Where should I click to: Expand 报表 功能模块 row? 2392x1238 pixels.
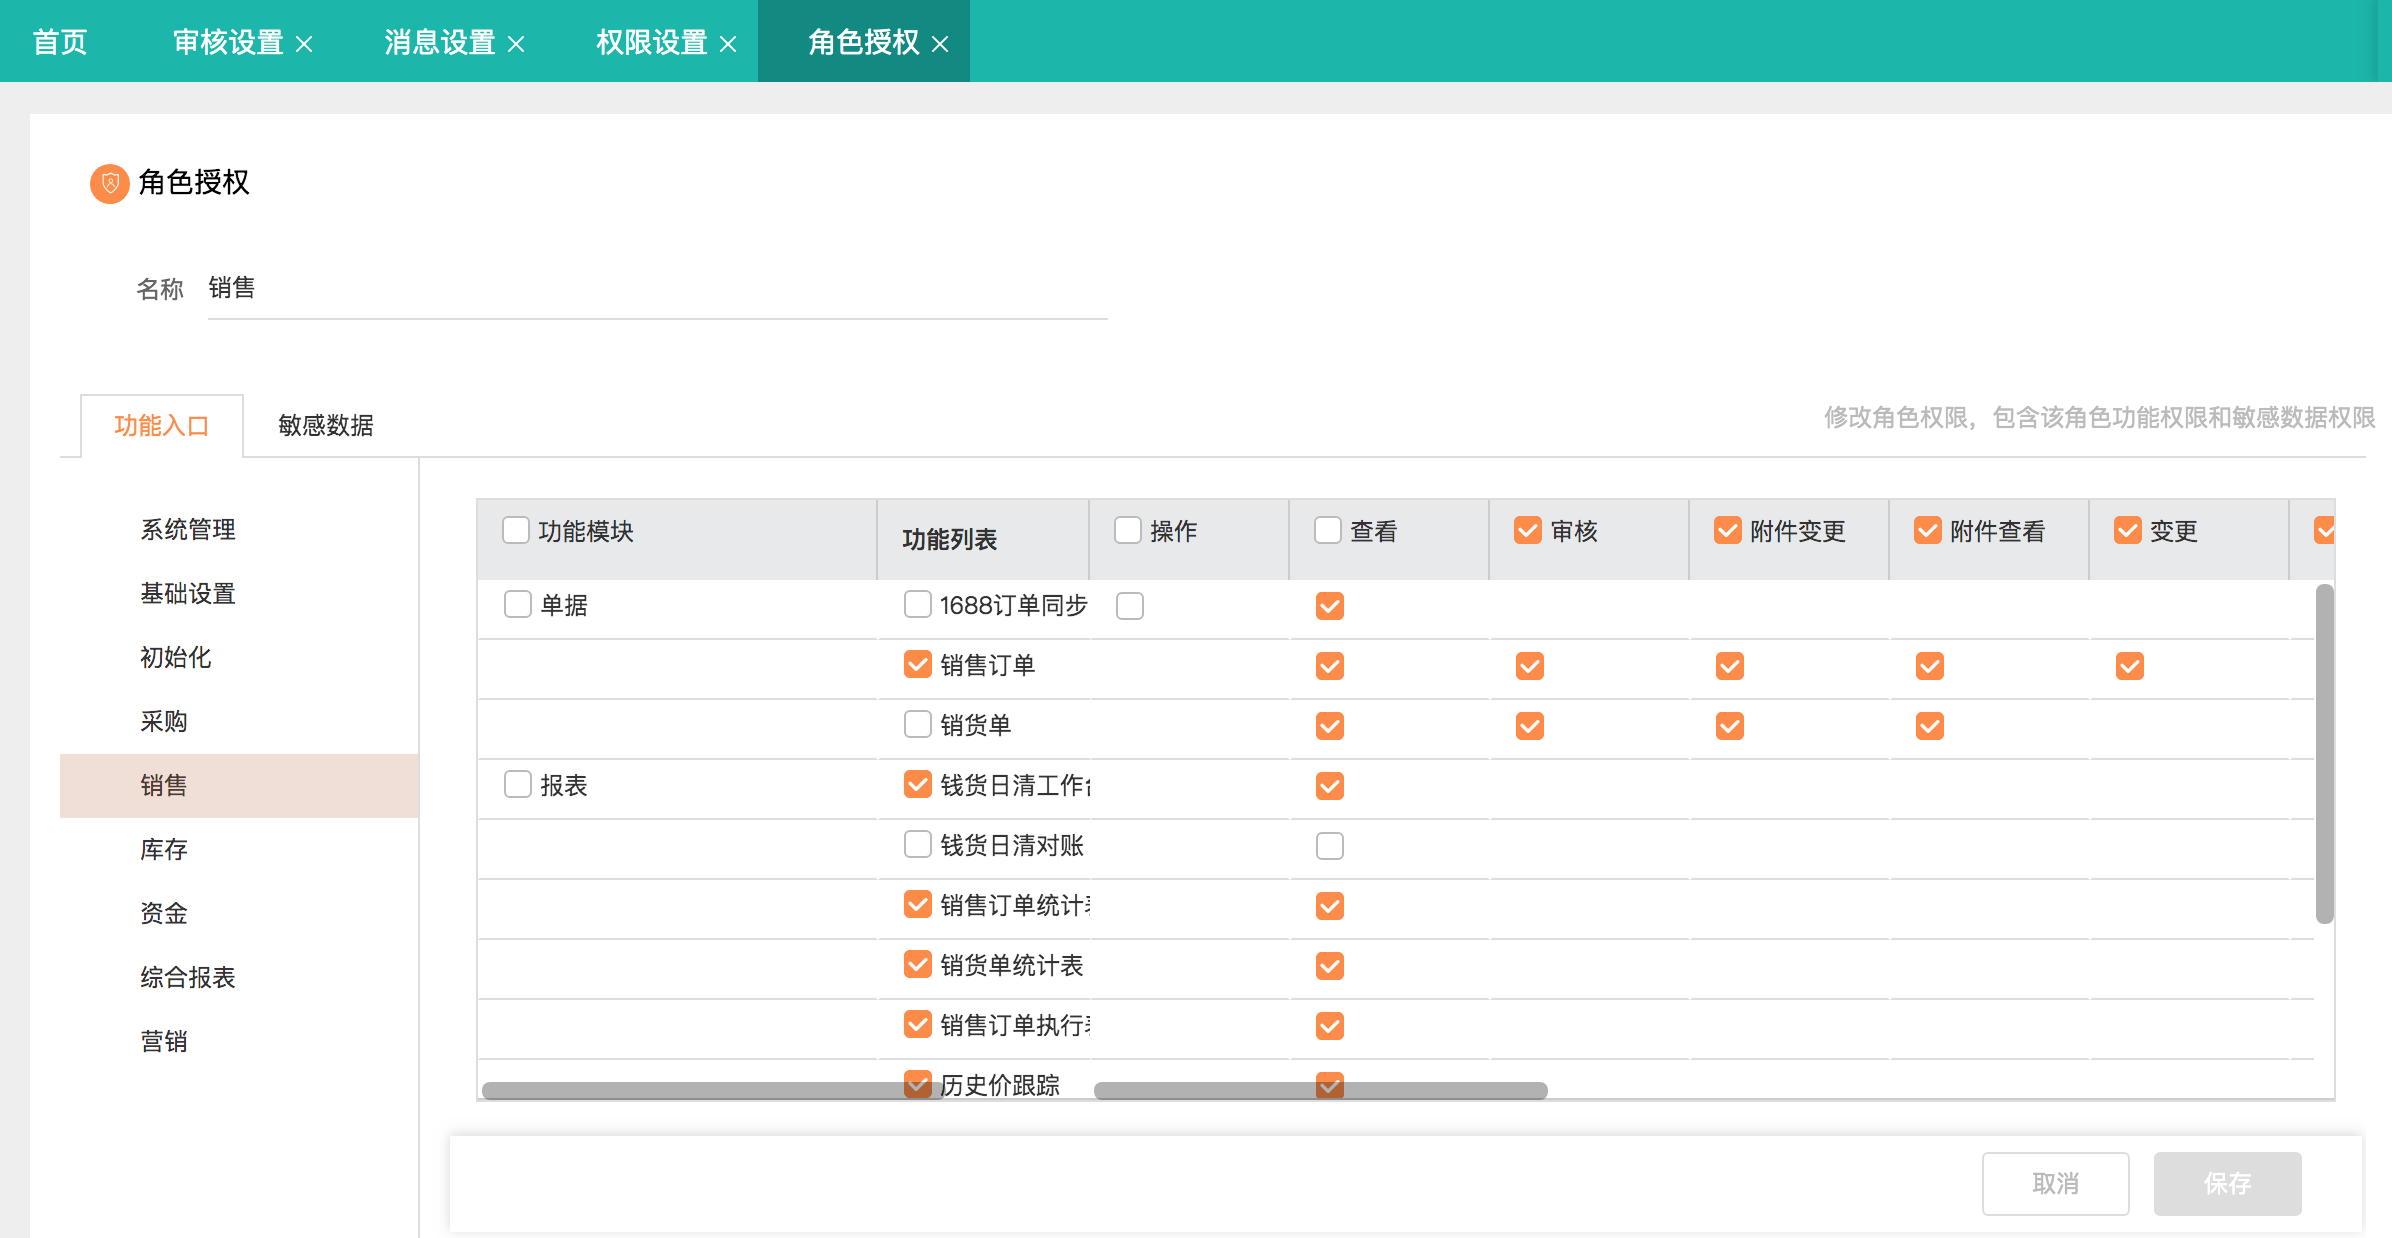pos(564,785)
